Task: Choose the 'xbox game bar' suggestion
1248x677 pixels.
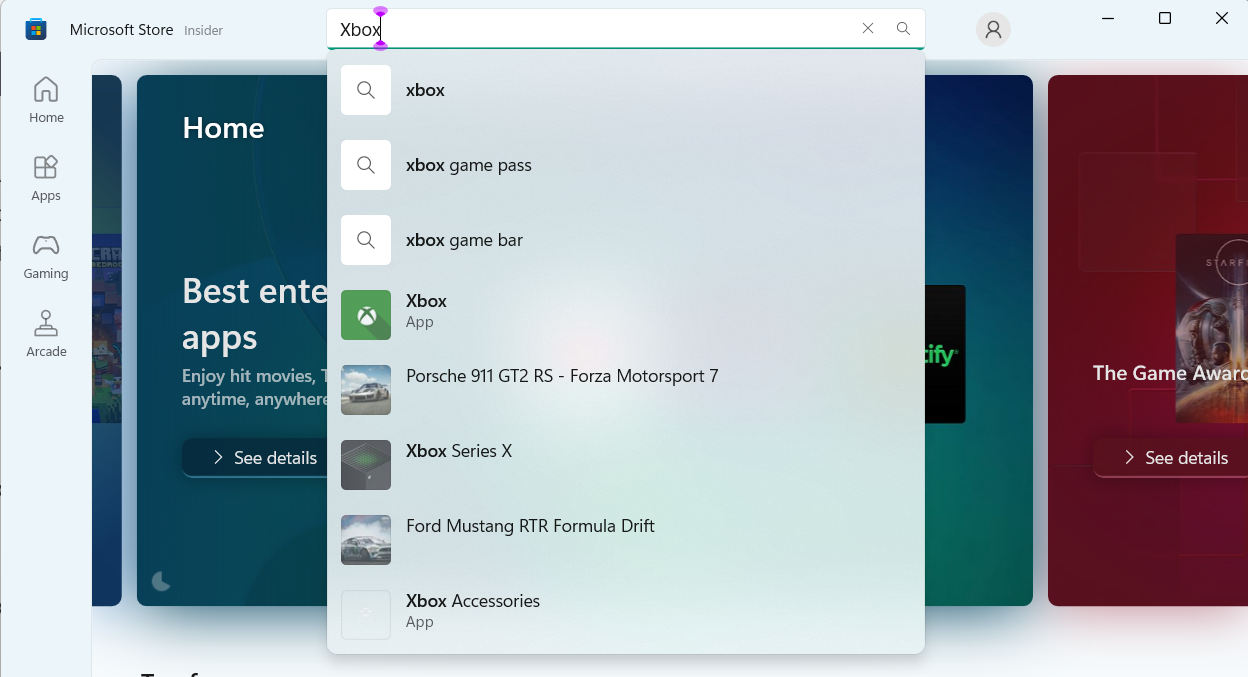Action: click(x=626, y=240)
